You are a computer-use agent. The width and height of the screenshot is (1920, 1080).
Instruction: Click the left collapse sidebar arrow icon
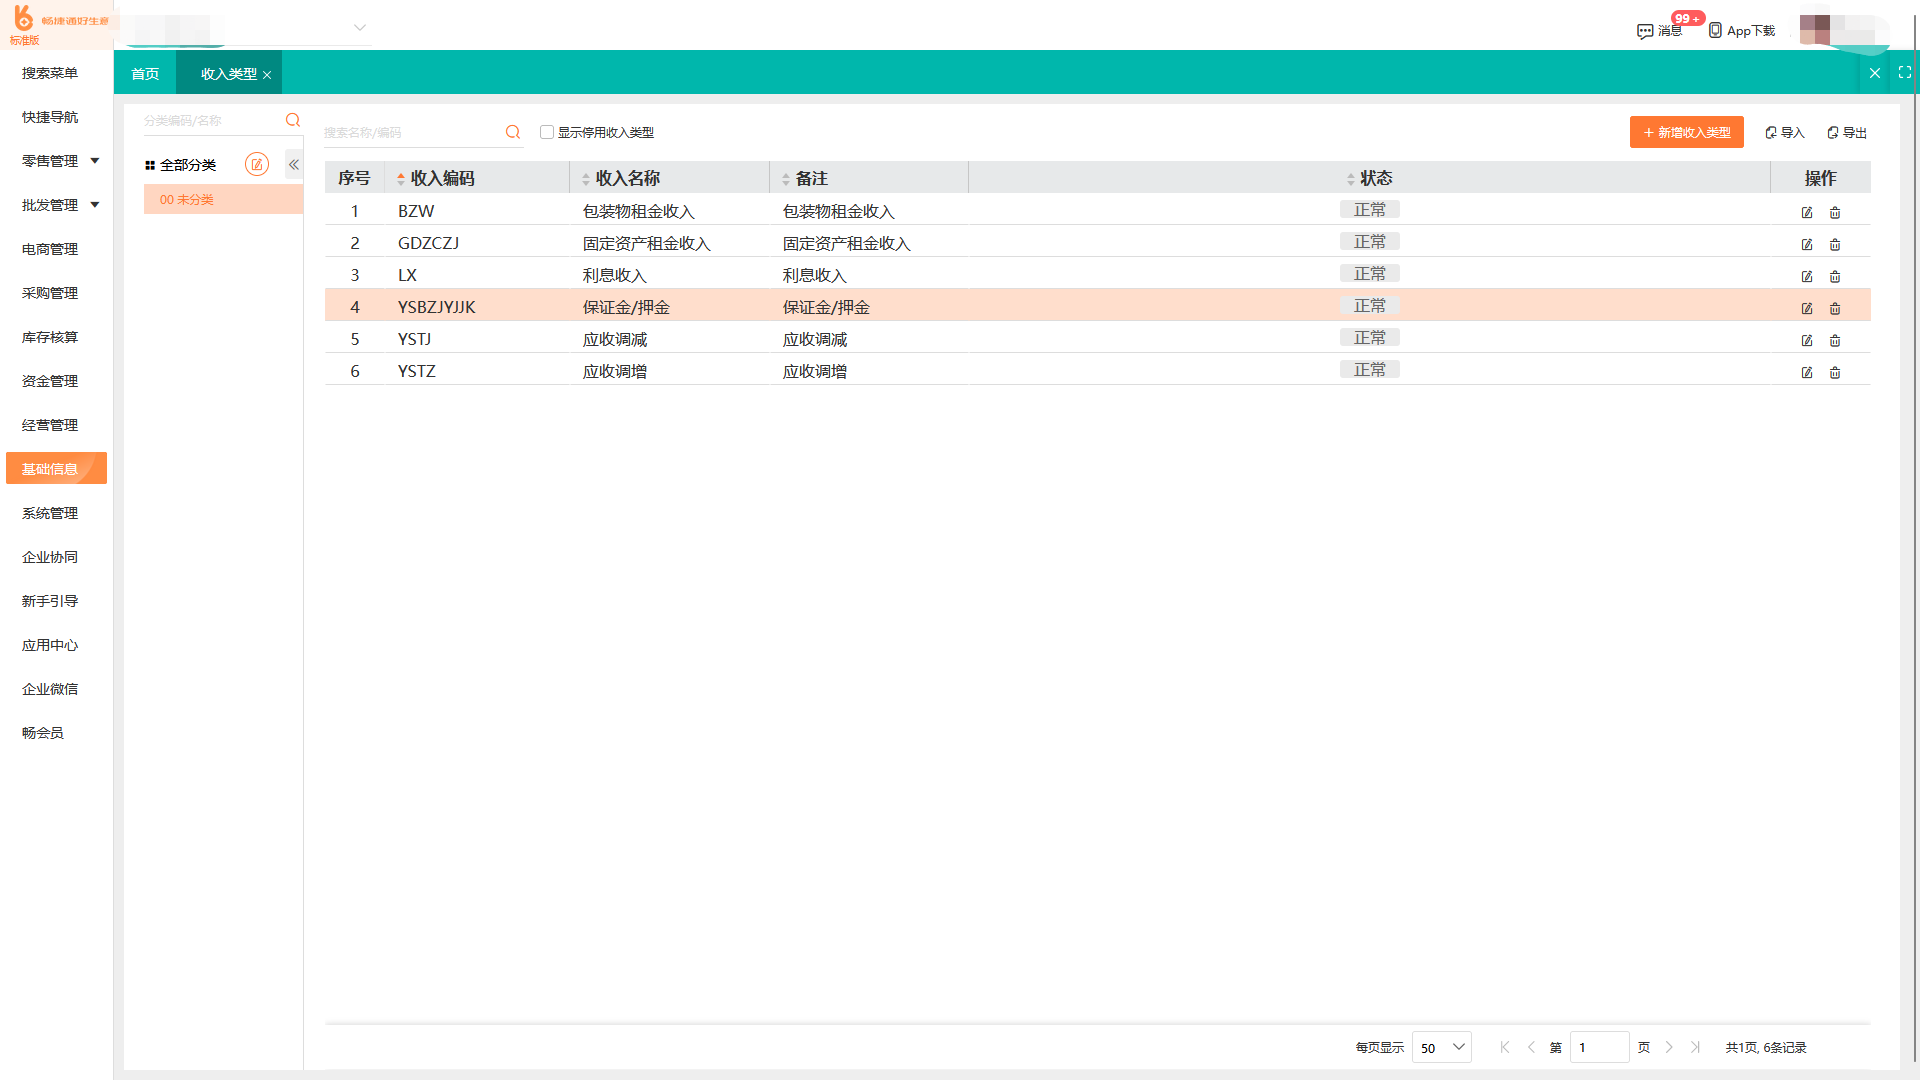(x=294, y=164)
